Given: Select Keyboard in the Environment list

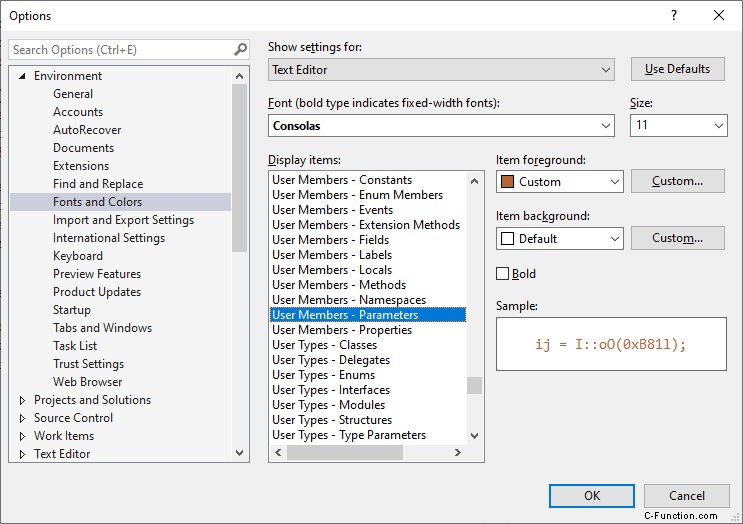Looking at the screenshot, I should (78, 256).
